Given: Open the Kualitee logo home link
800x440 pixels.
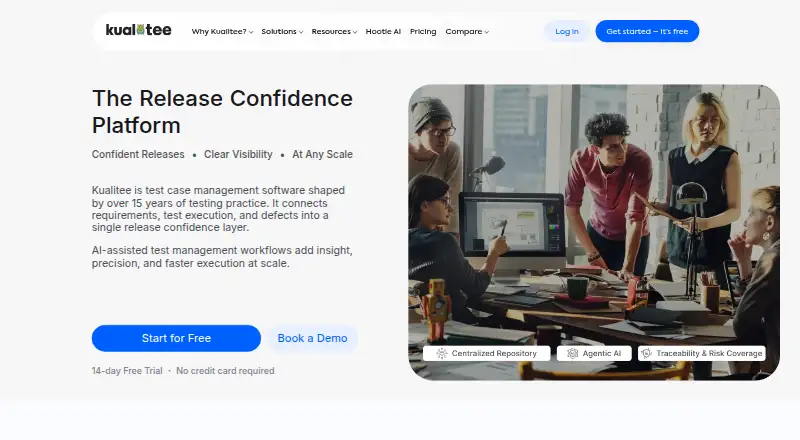Looking at the screenshot, I should (x=138, y=30).
